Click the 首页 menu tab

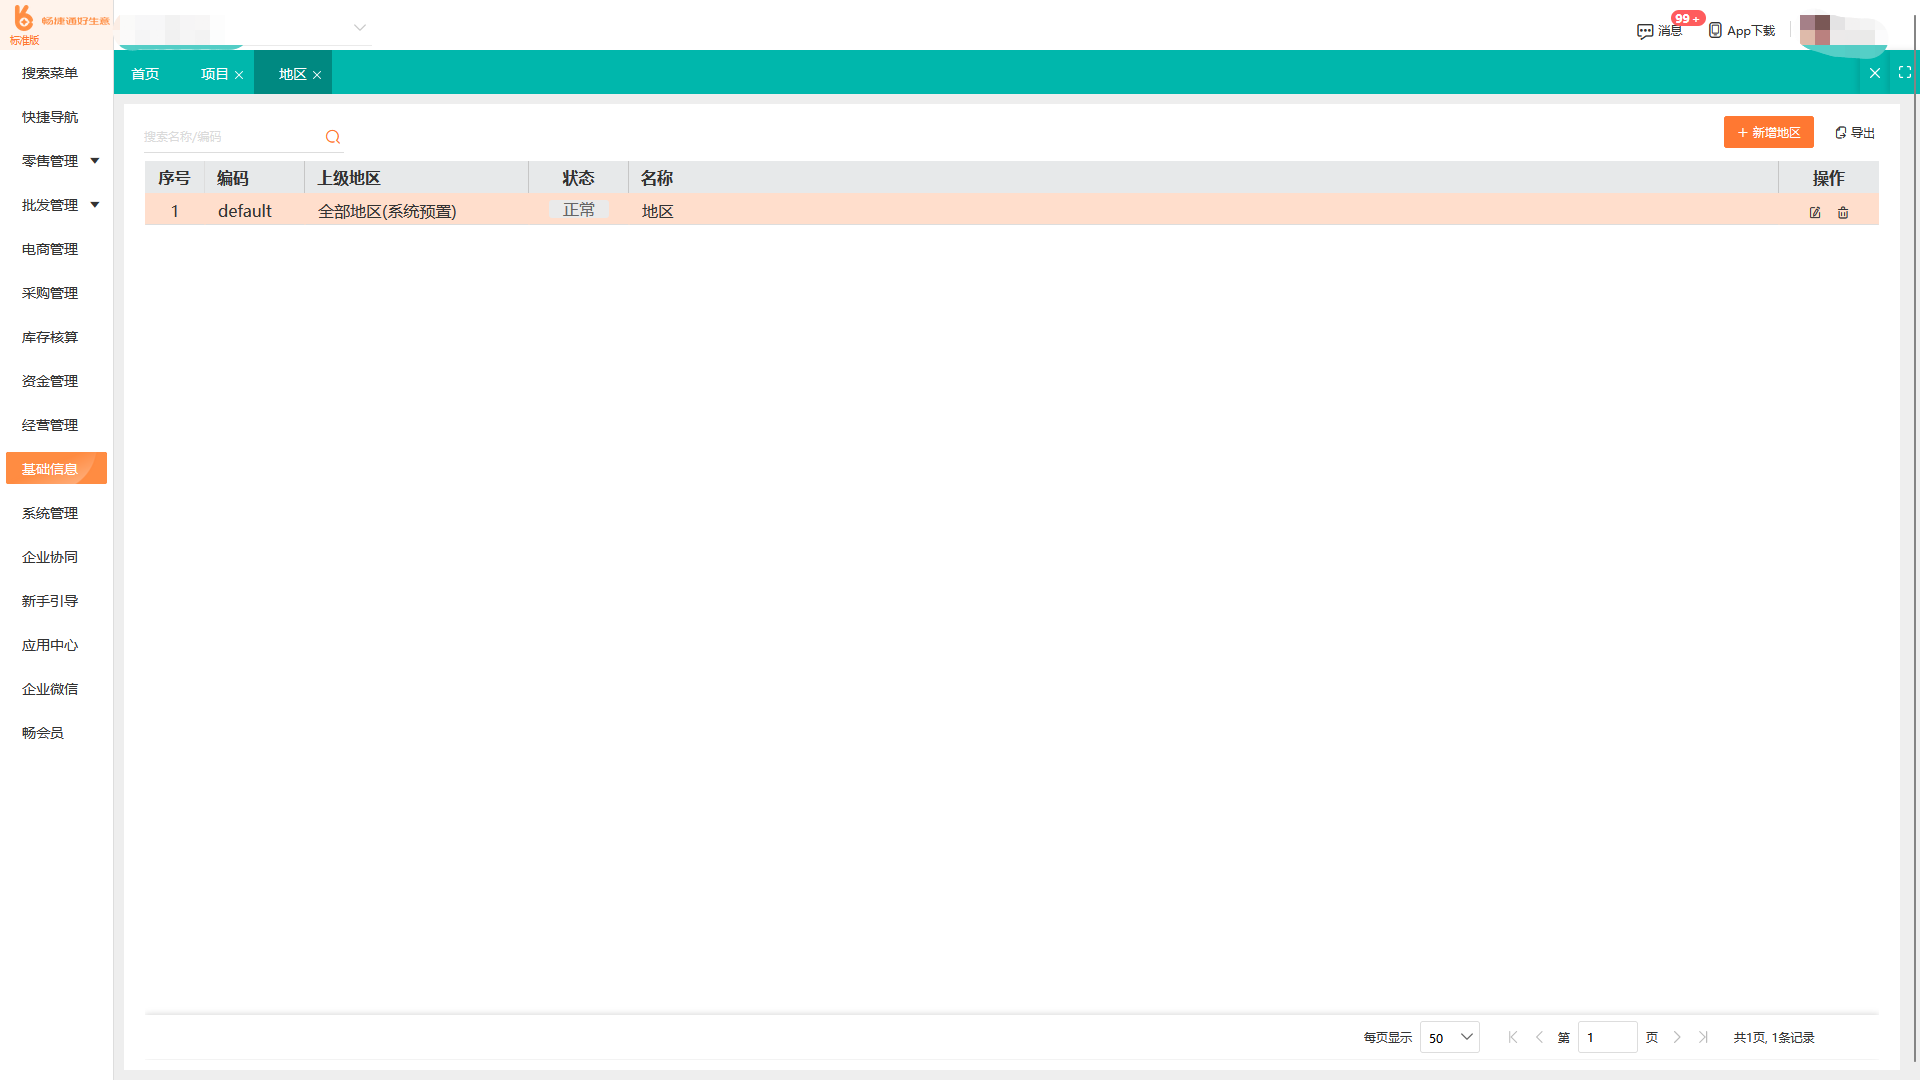(145, 73)
